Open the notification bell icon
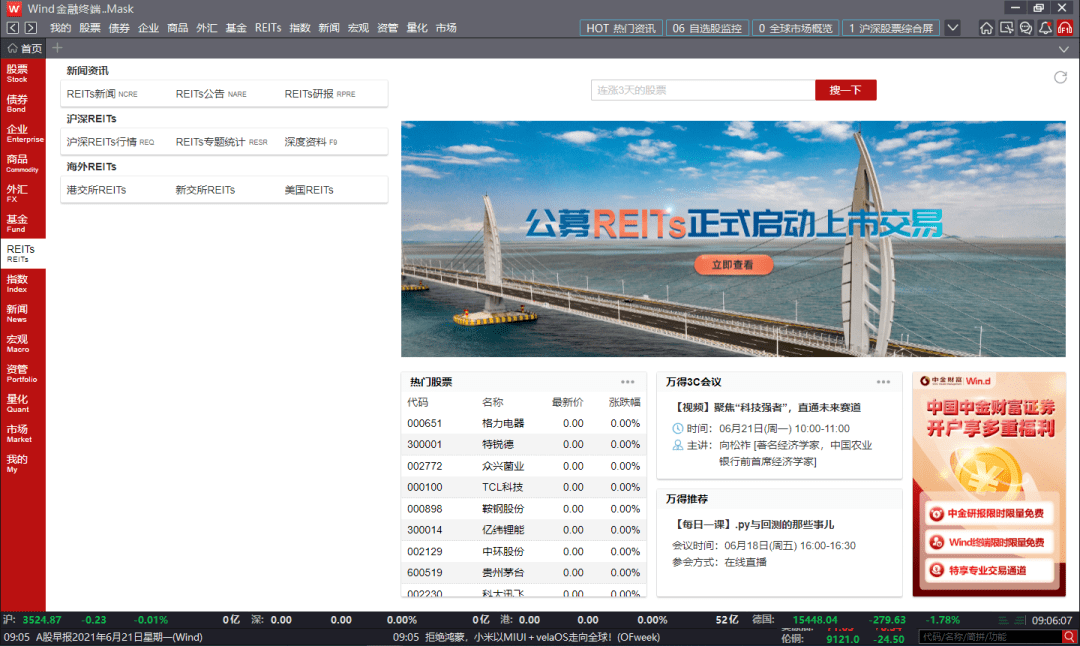 (1045, 28)
